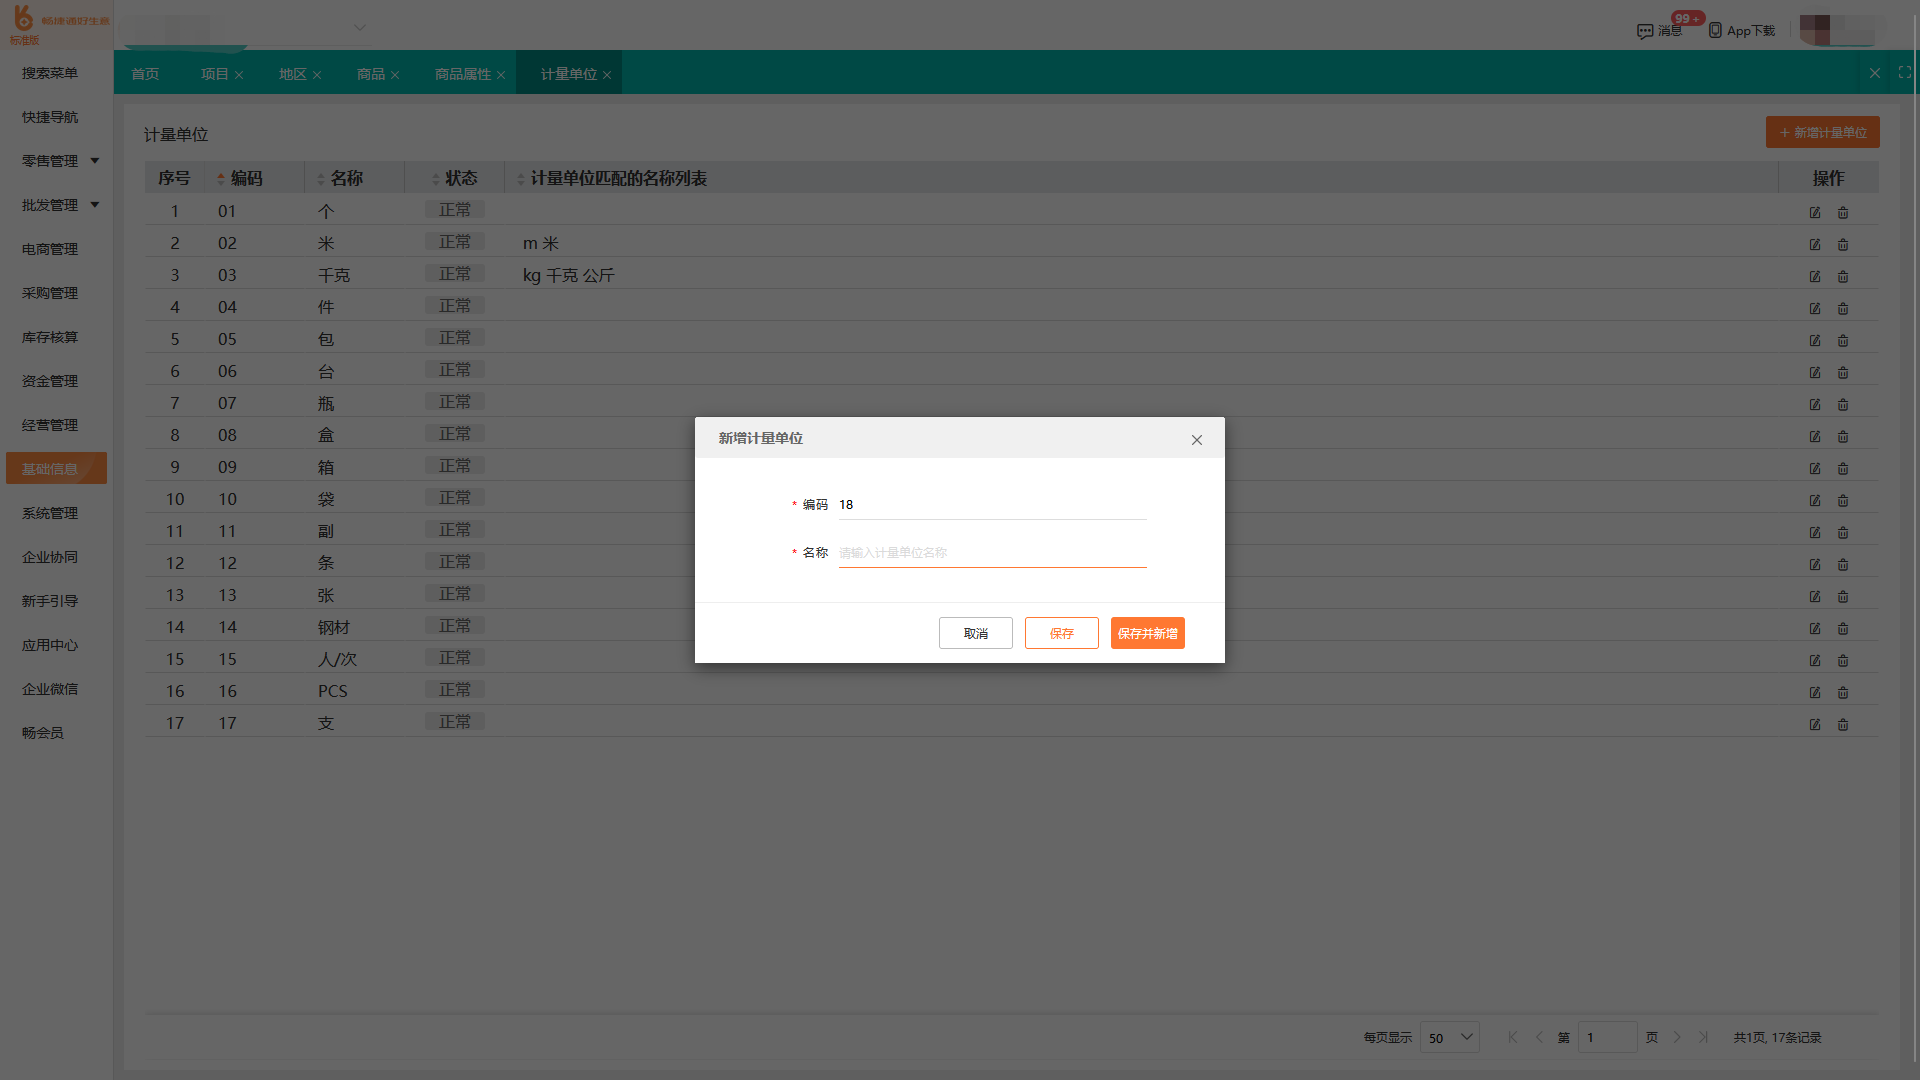Screen dimensions: 1920x1080
Task: Click the 保存并新增 button
Action: click(x=1146, y=633)
